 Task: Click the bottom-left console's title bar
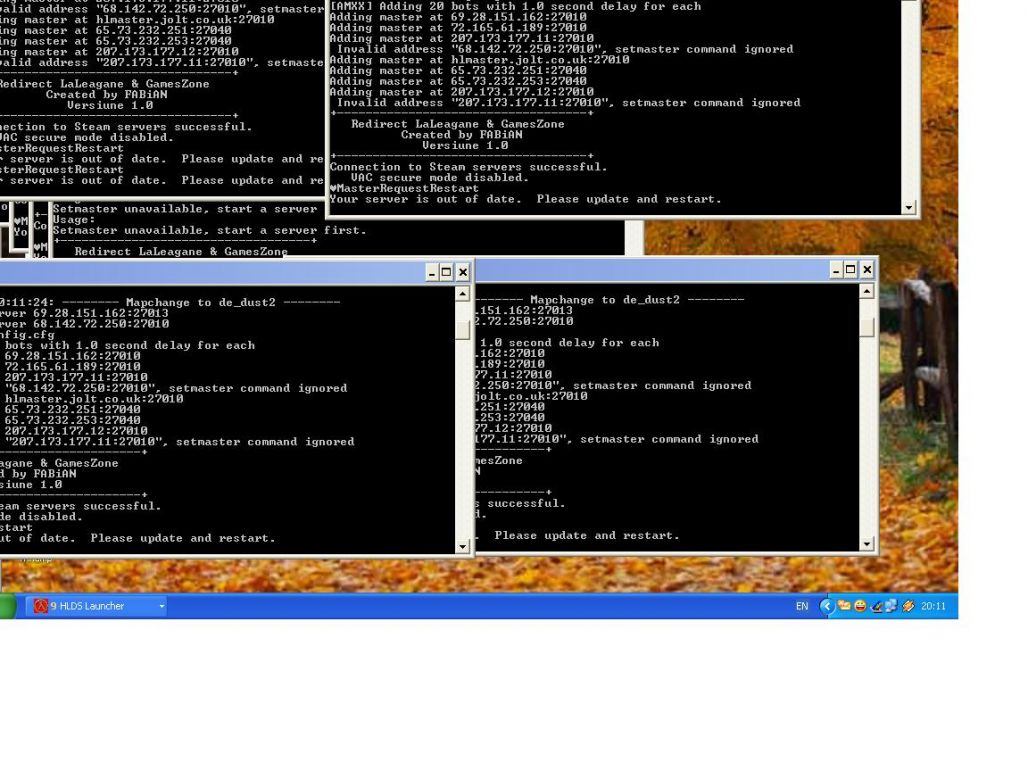click(200, 272)
